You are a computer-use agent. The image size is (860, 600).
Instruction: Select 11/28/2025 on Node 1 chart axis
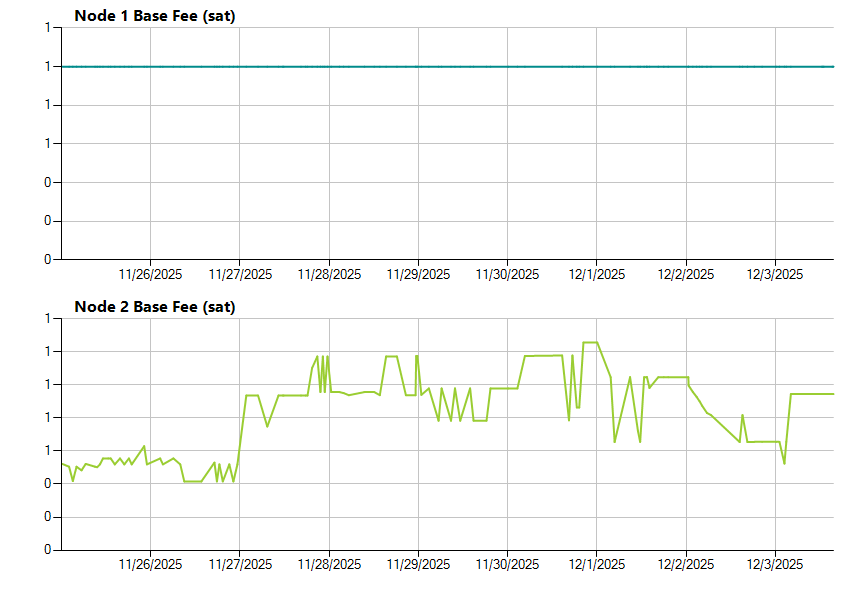point(329,273)
